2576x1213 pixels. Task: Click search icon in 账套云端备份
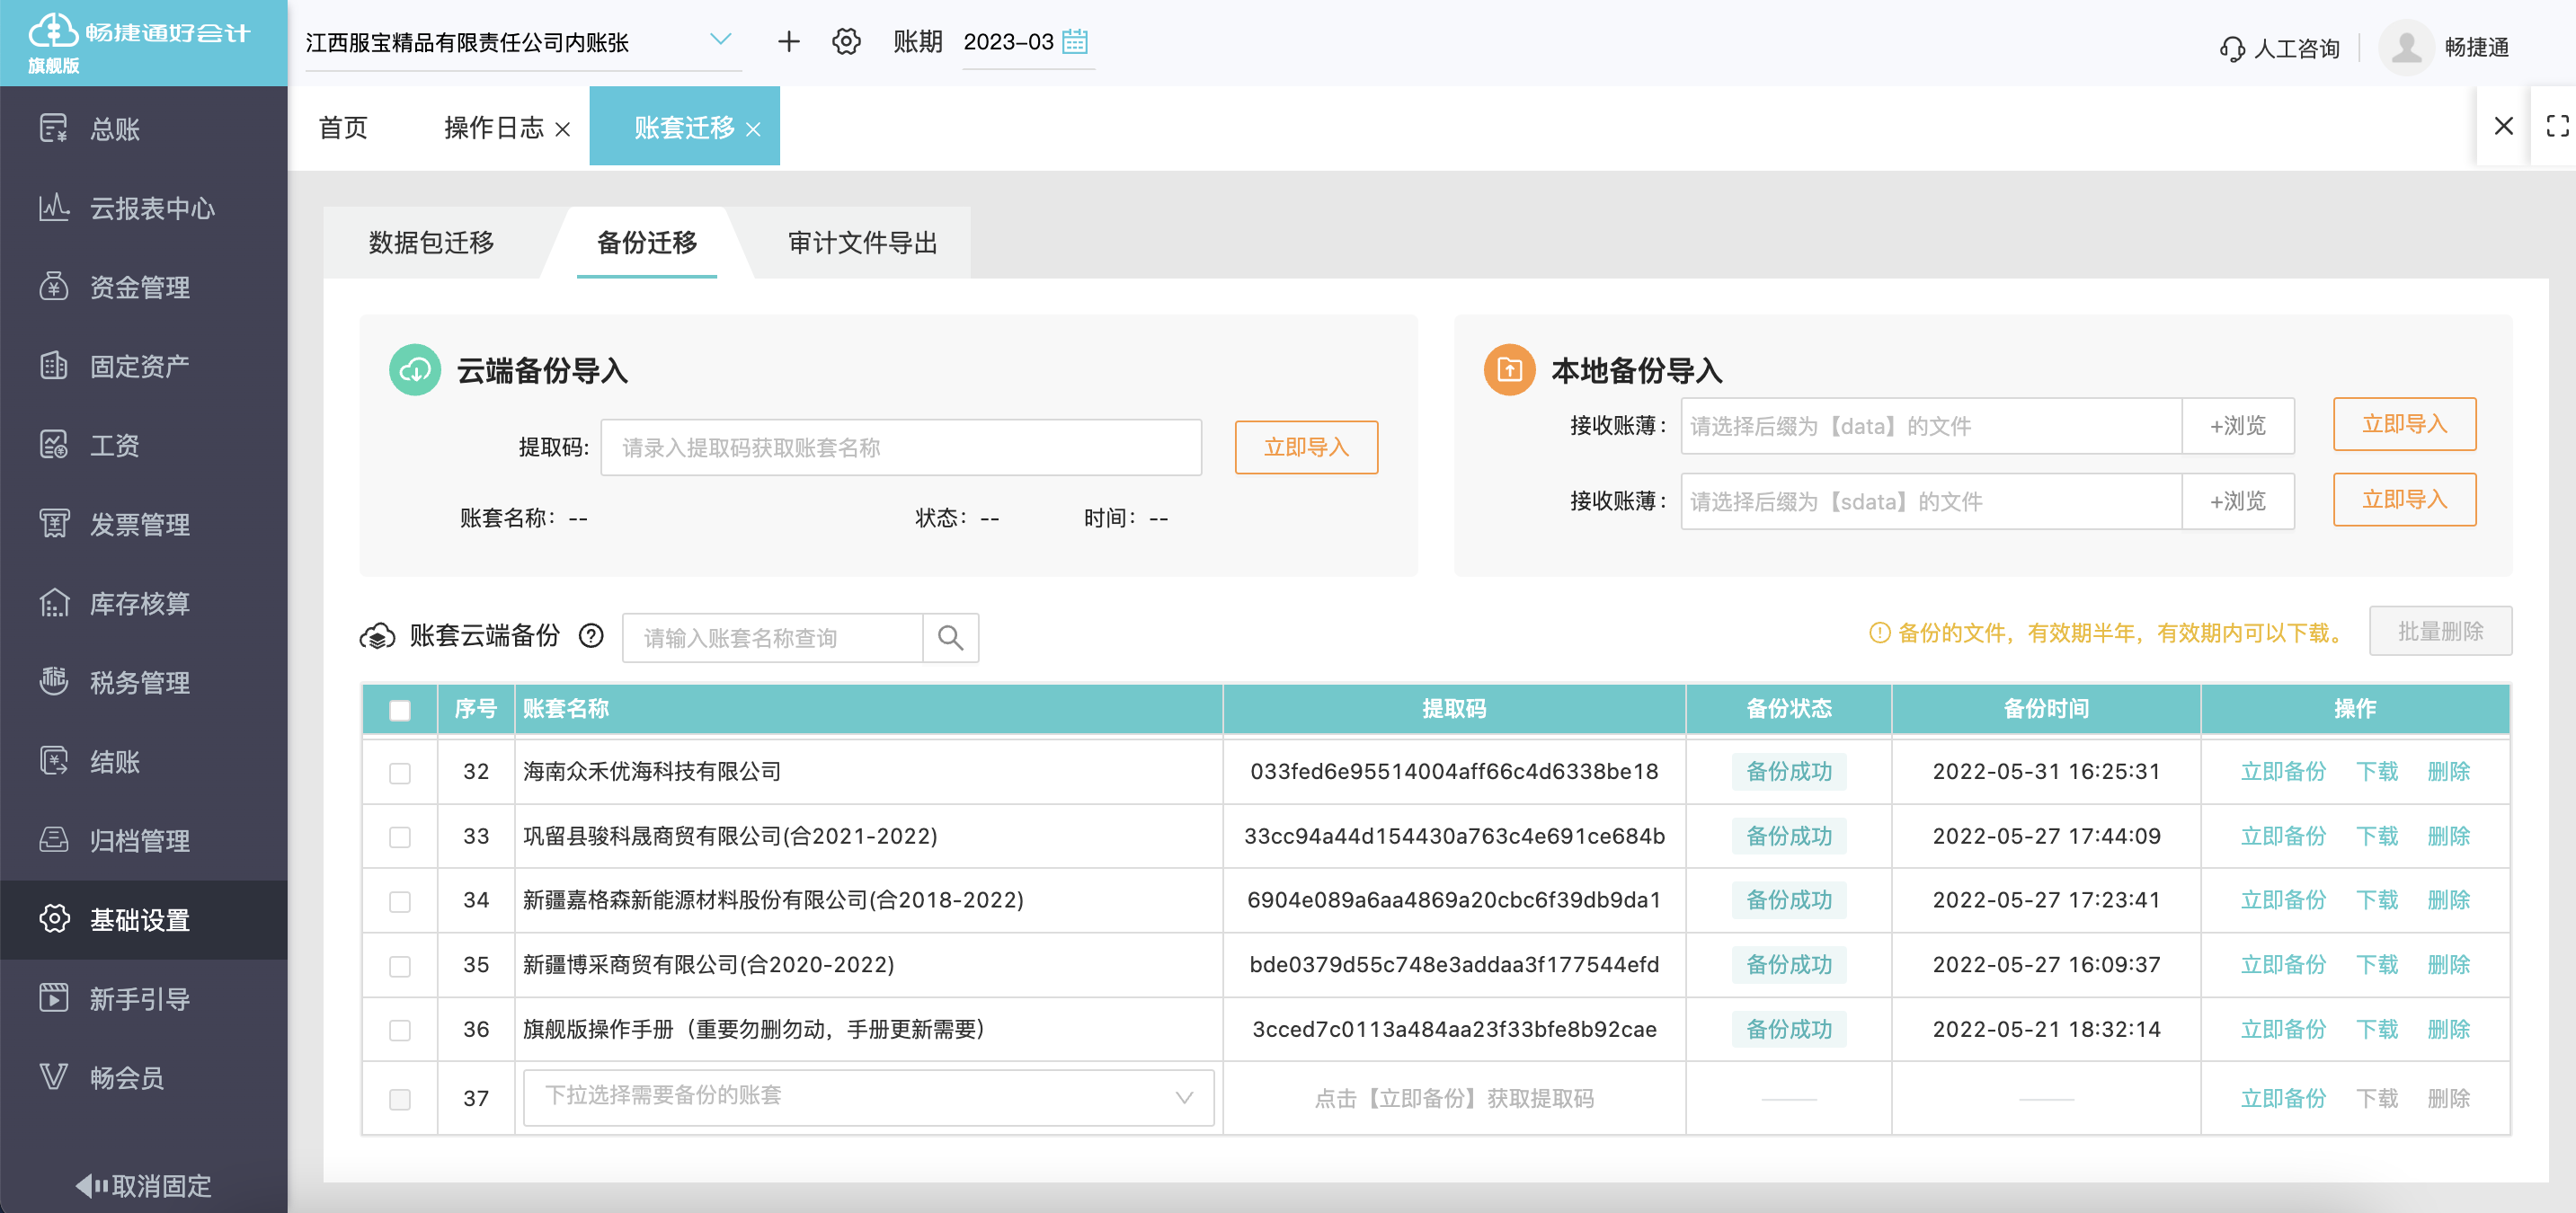coord(953,635)
